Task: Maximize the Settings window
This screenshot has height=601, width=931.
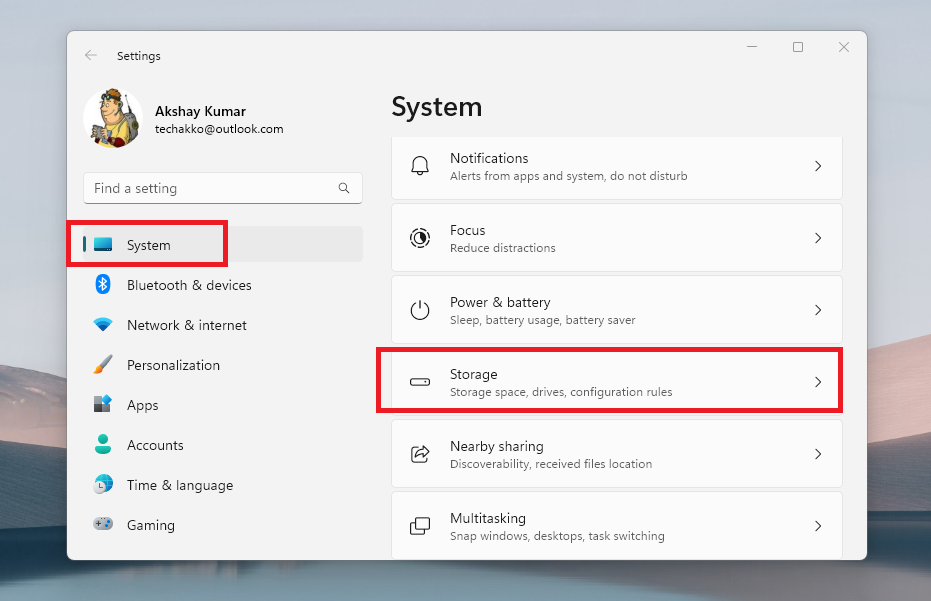Action: [798, 47]
